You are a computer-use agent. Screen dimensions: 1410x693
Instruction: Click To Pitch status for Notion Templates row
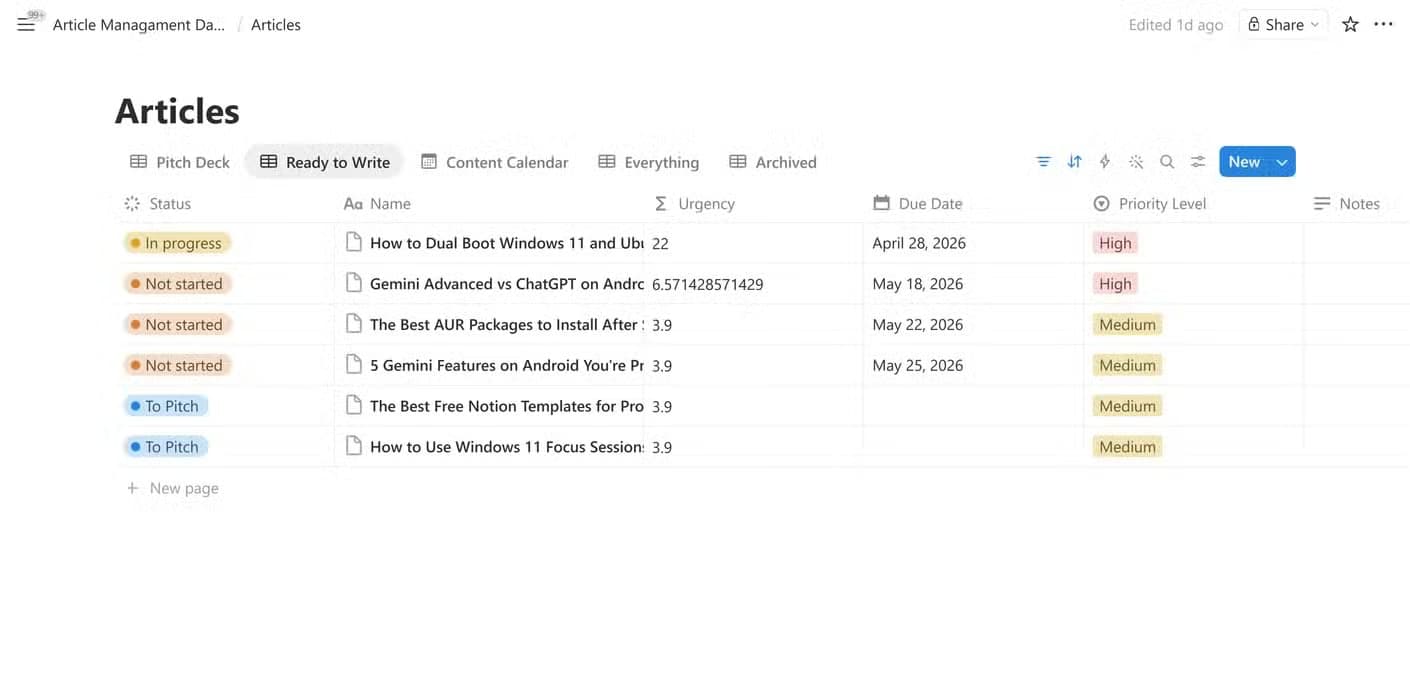click(166, 406)
